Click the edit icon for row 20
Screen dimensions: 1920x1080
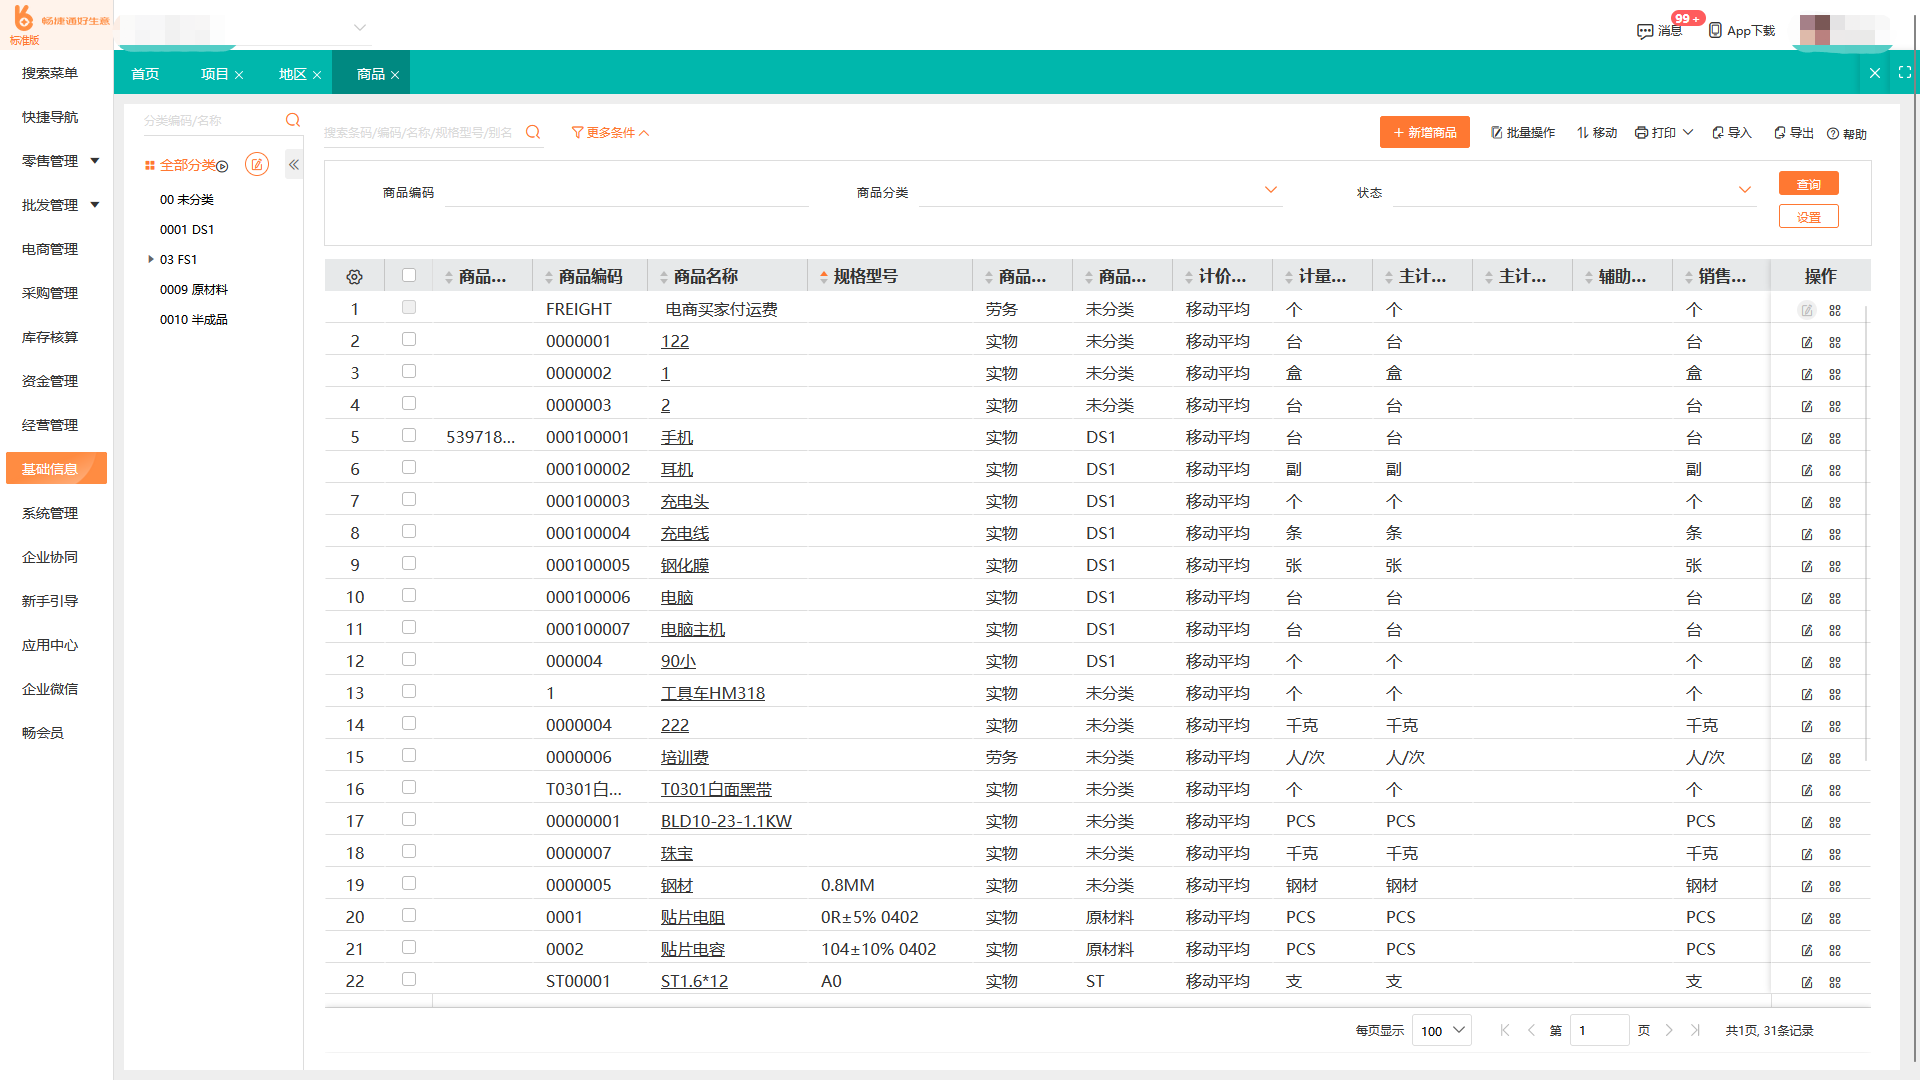(x=1805, y=918)
